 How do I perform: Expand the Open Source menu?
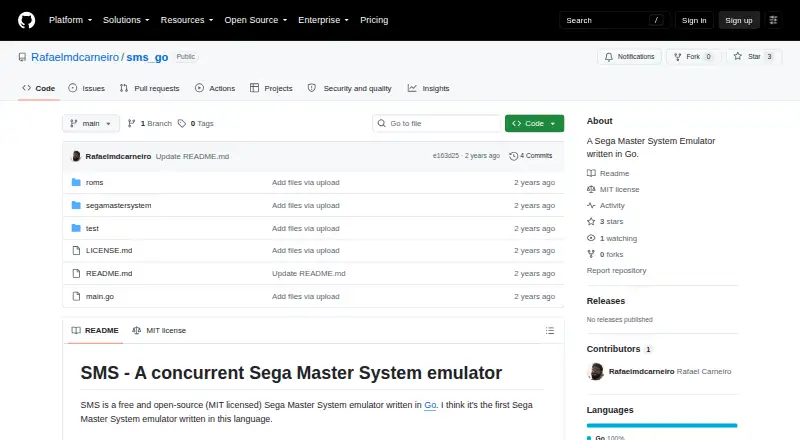(x=256, y=20)
